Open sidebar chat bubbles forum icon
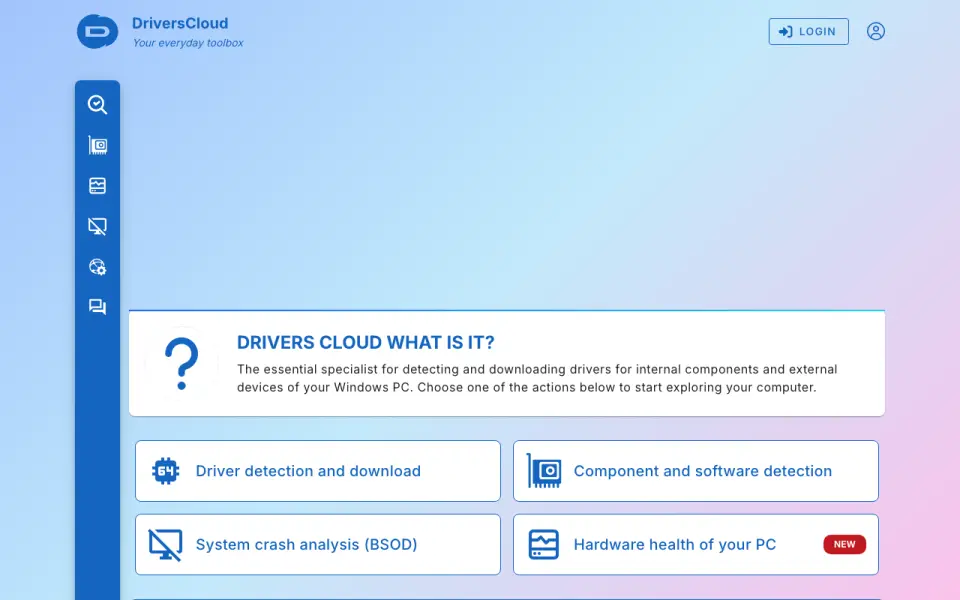 (x=97, y=307)
